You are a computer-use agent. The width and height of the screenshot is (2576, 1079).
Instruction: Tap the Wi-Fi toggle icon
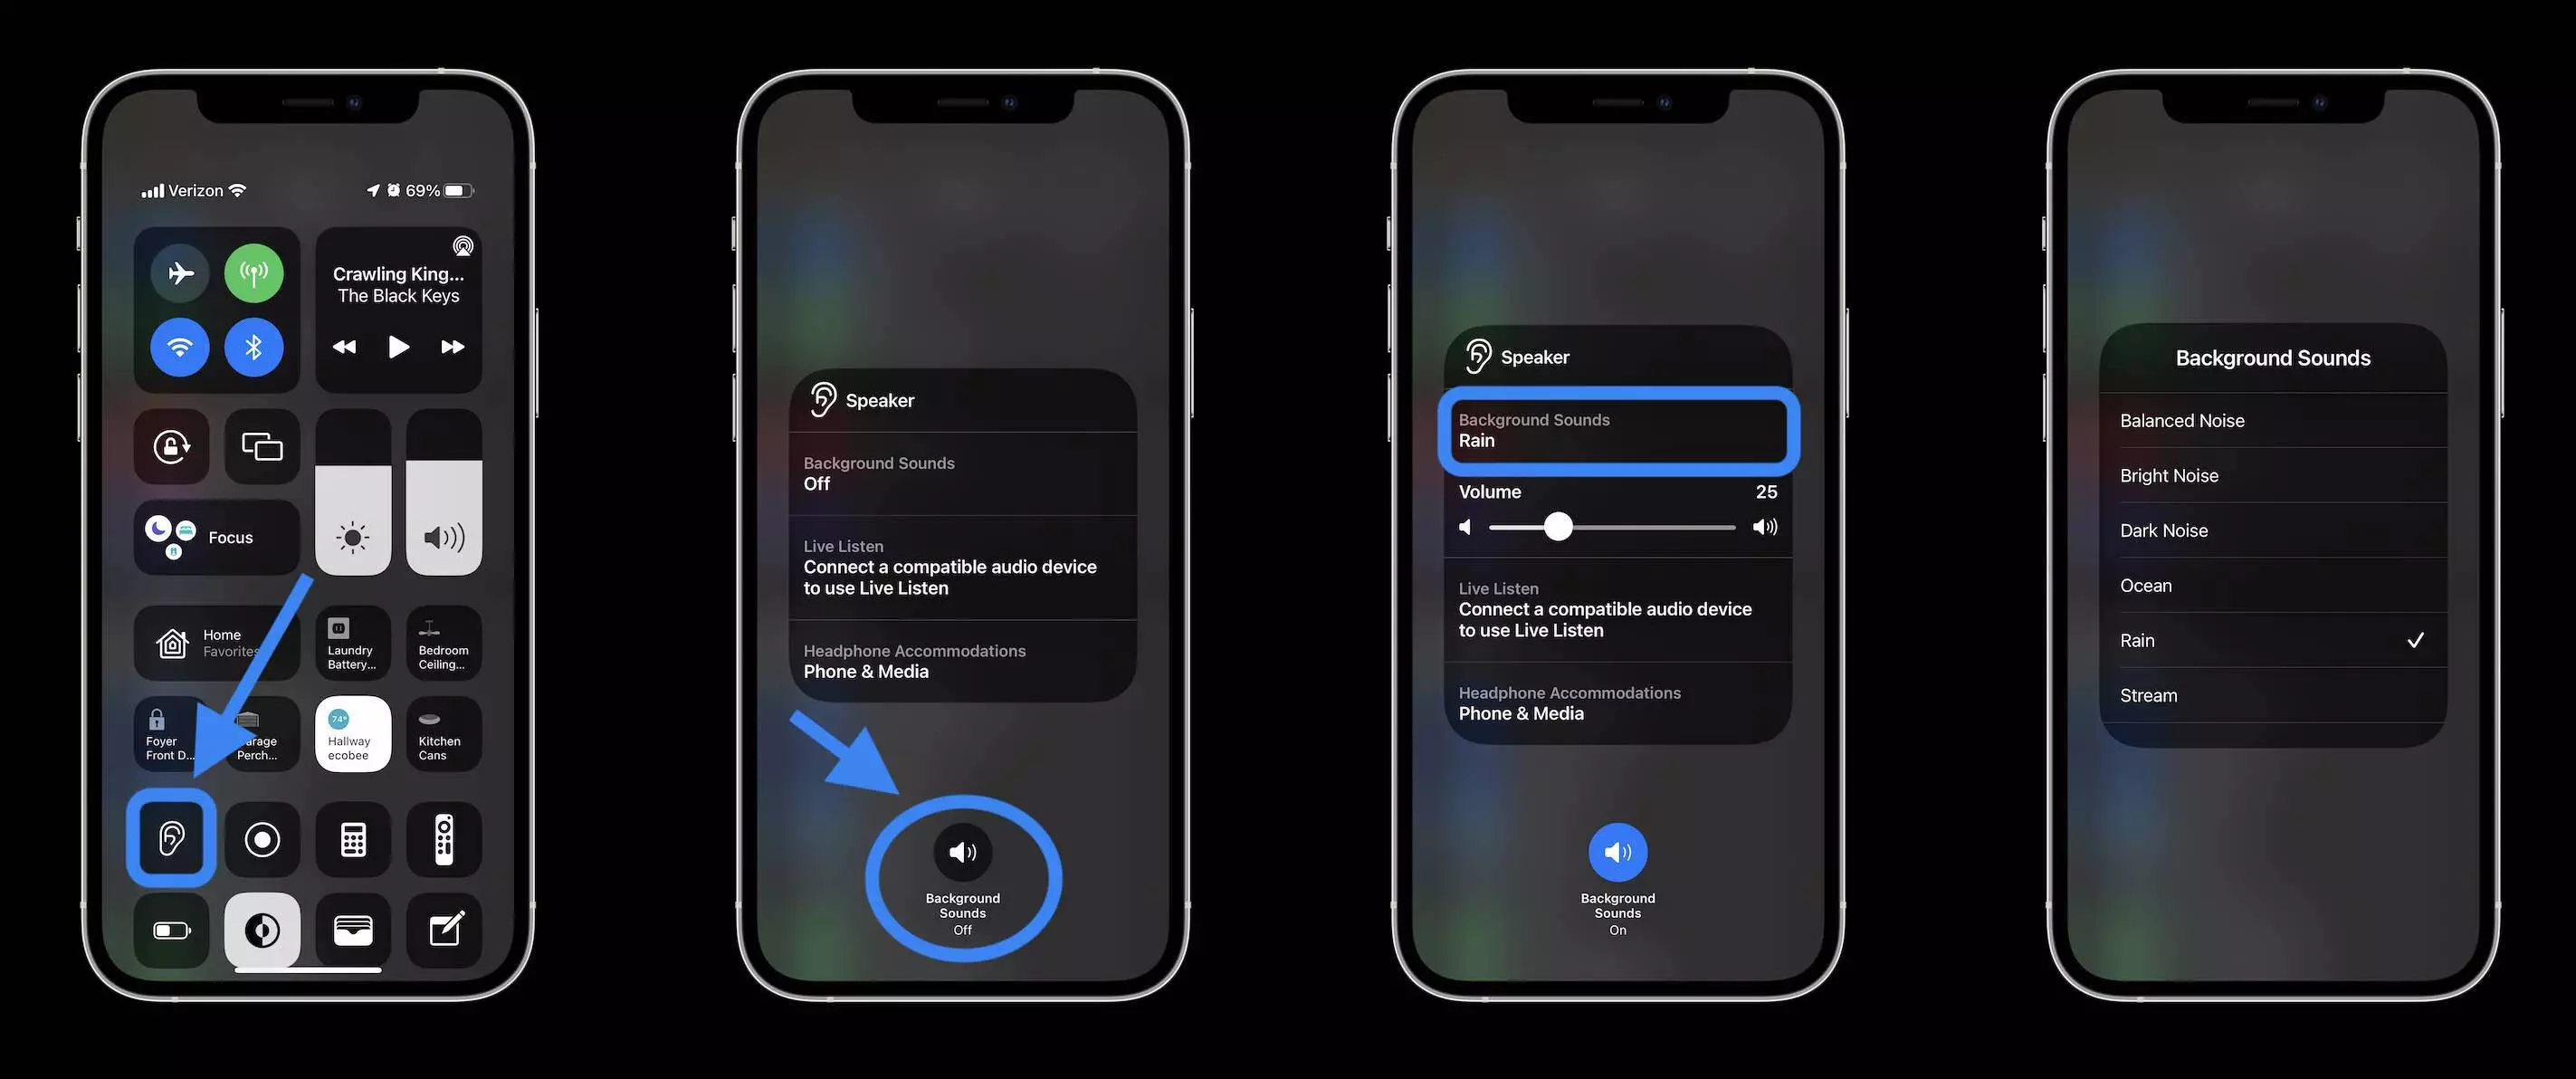click(x=179, y=345)
